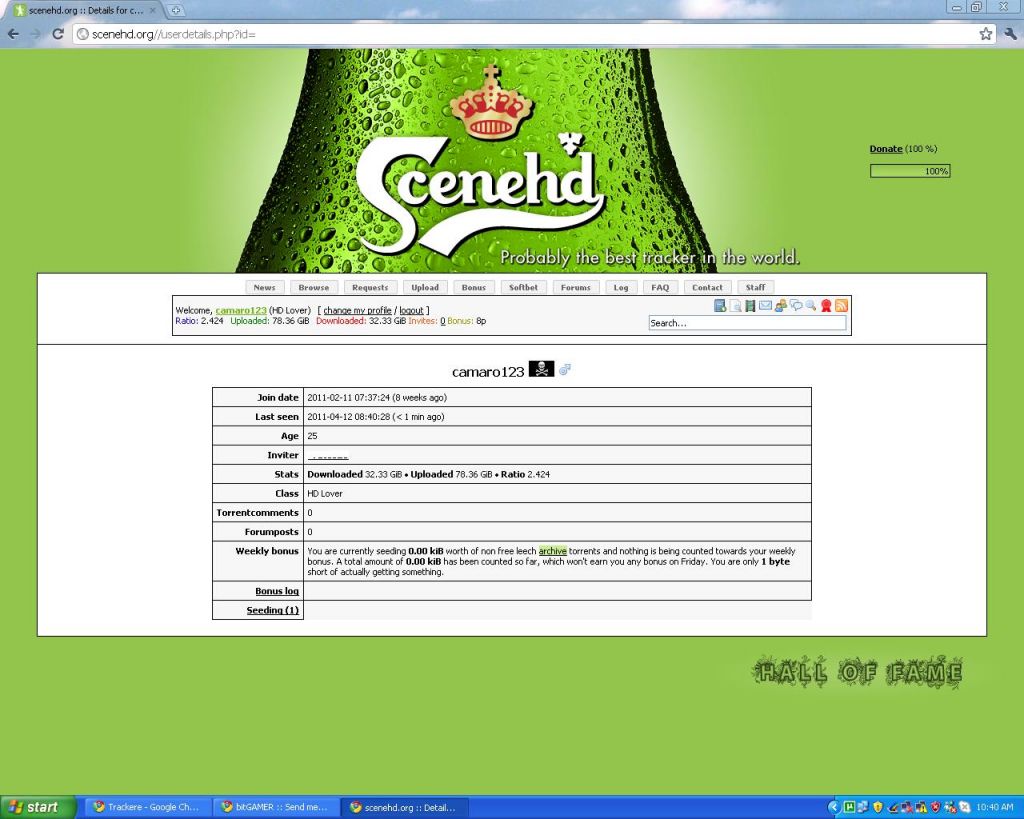Expand the Bonus log section
This screenshot has width=1024, height=819.
[x=276, y=591]
